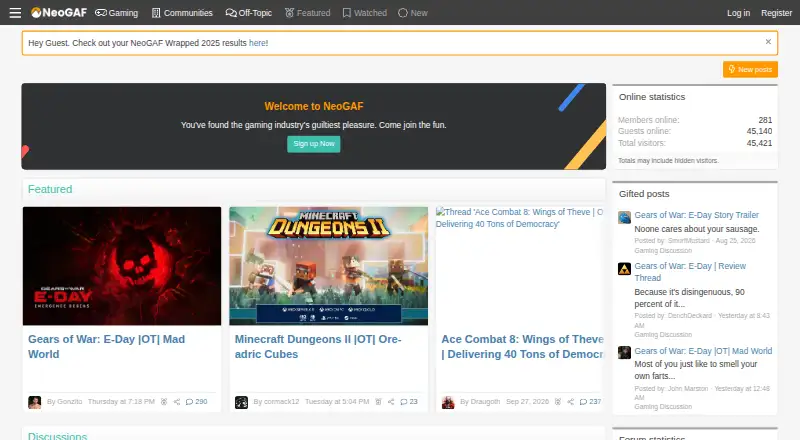Click the Register link

tap(776, 13)
